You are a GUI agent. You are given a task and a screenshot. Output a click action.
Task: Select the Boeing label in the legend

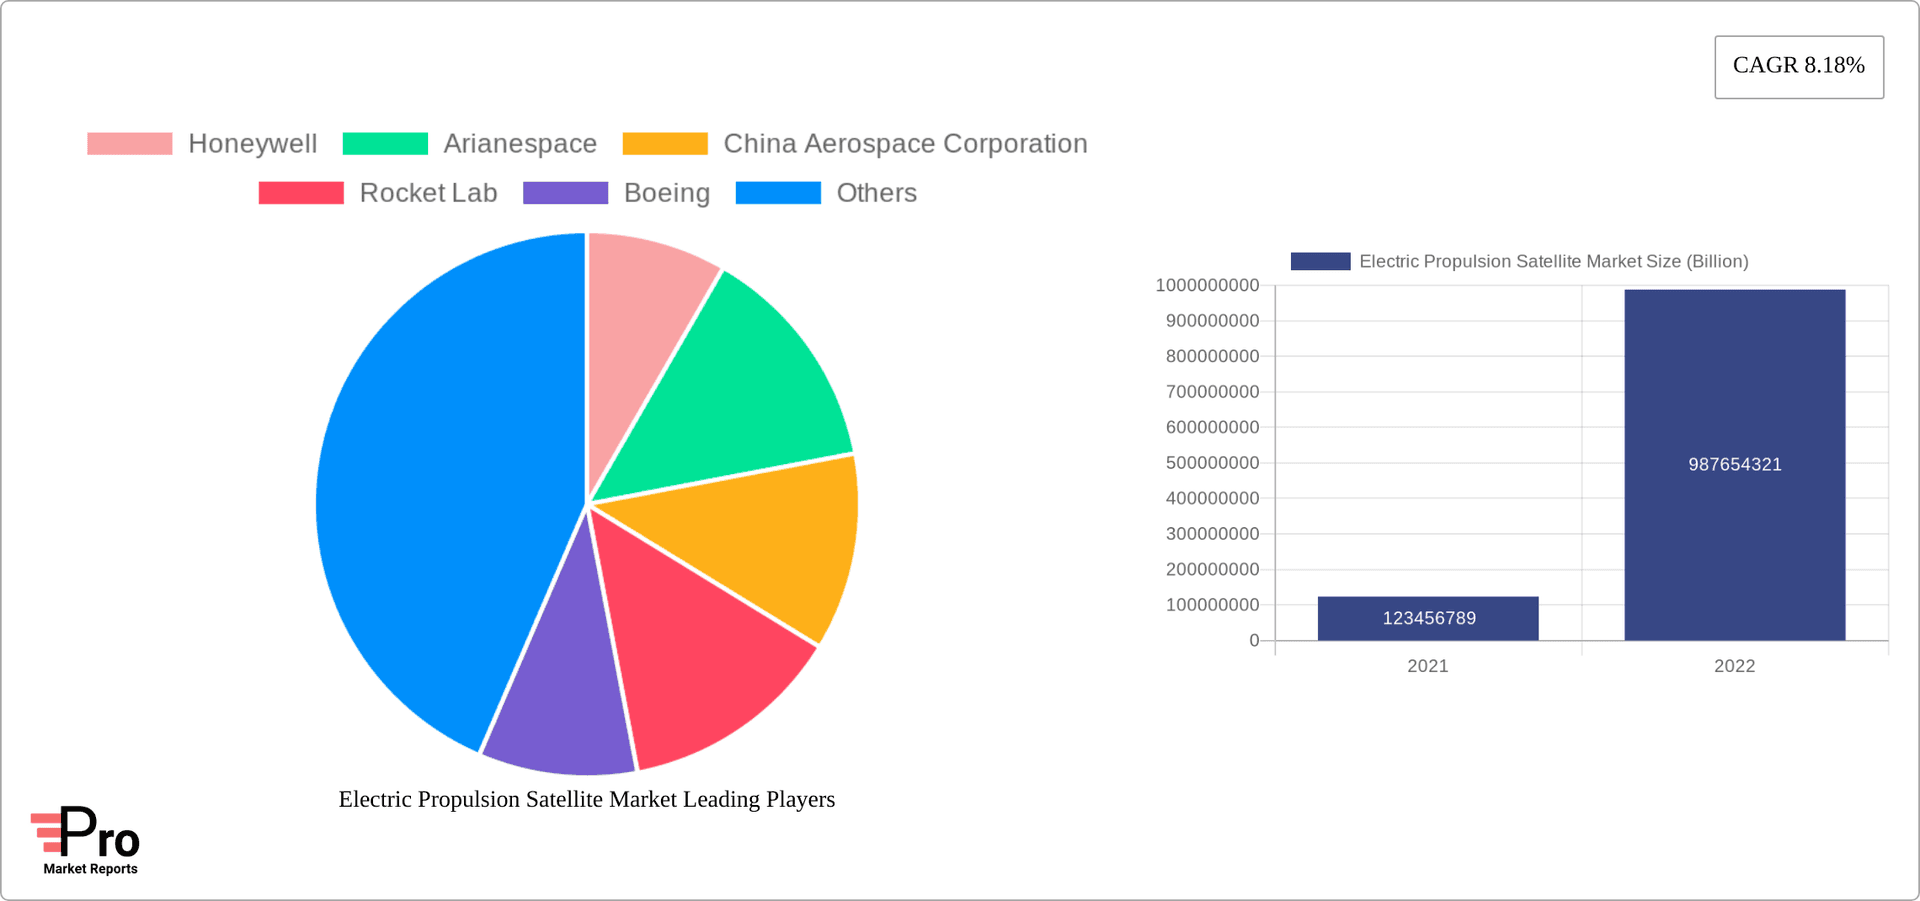666,192
